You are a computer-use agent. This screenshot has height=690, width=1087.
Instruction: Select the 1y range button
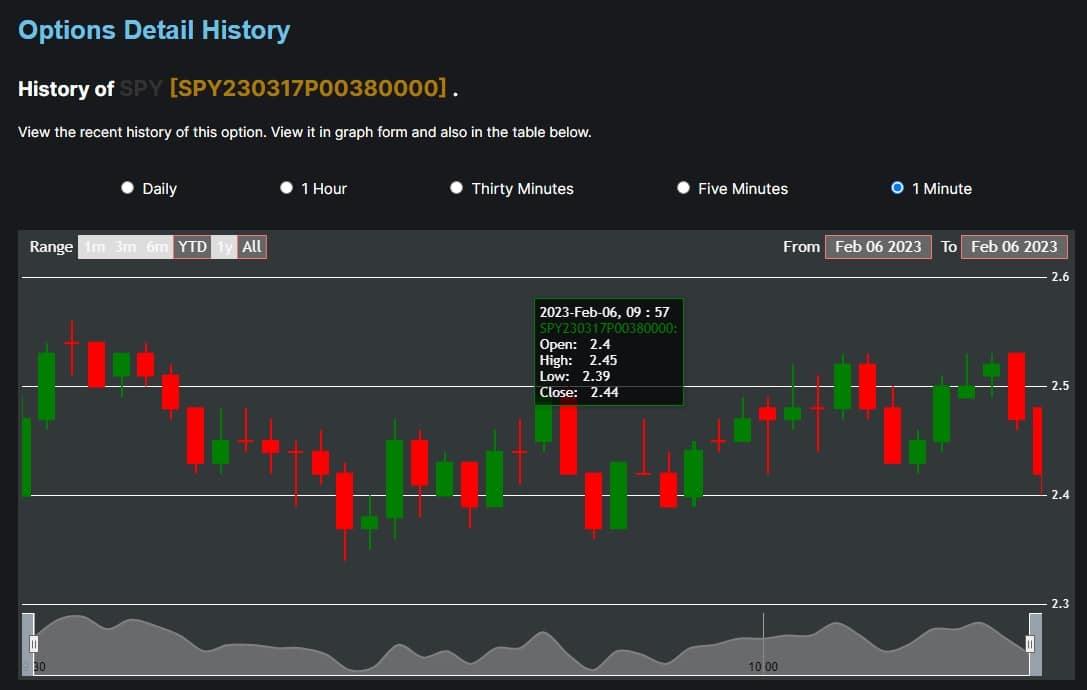[225, 247]
